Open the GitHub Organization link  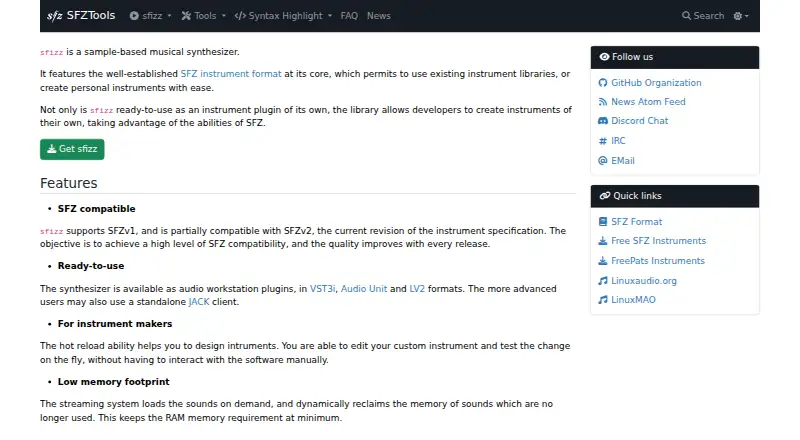(656, 83)
